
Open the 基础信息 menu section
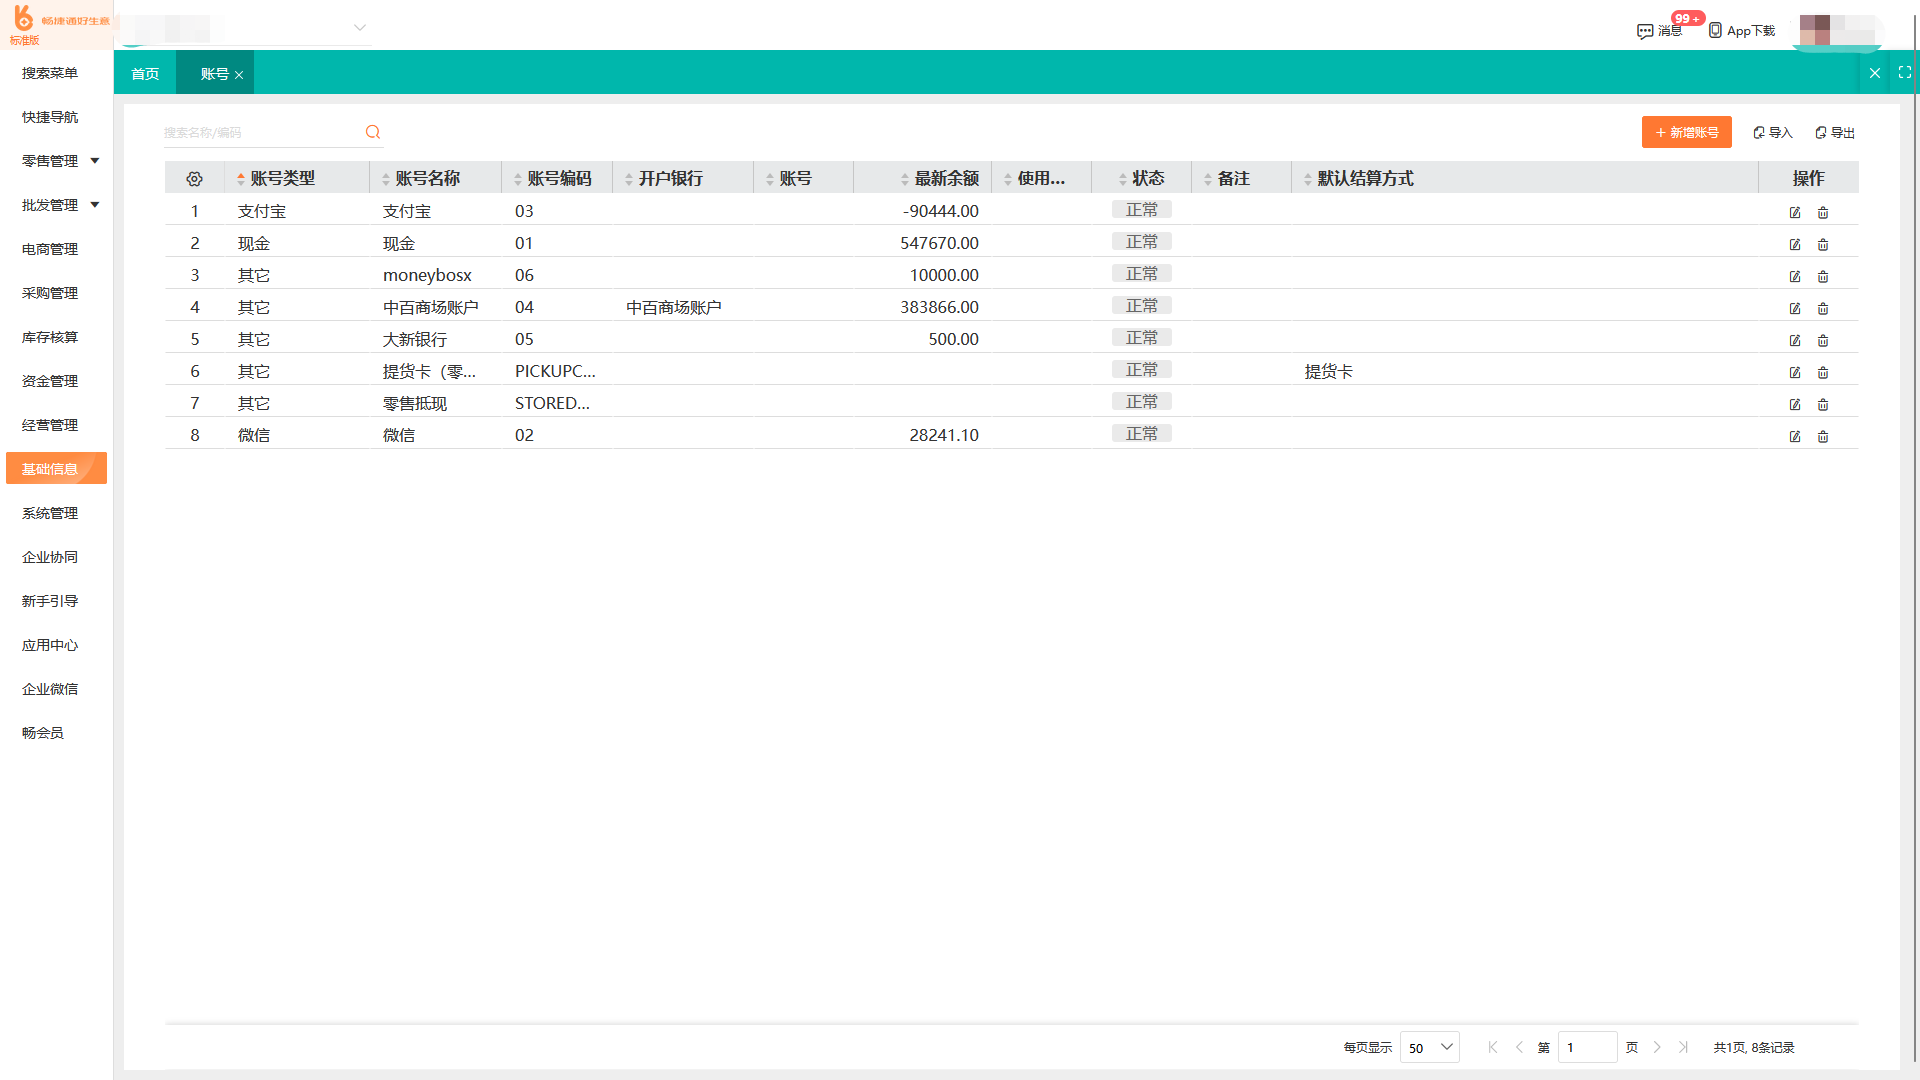[x=53, y=468]
